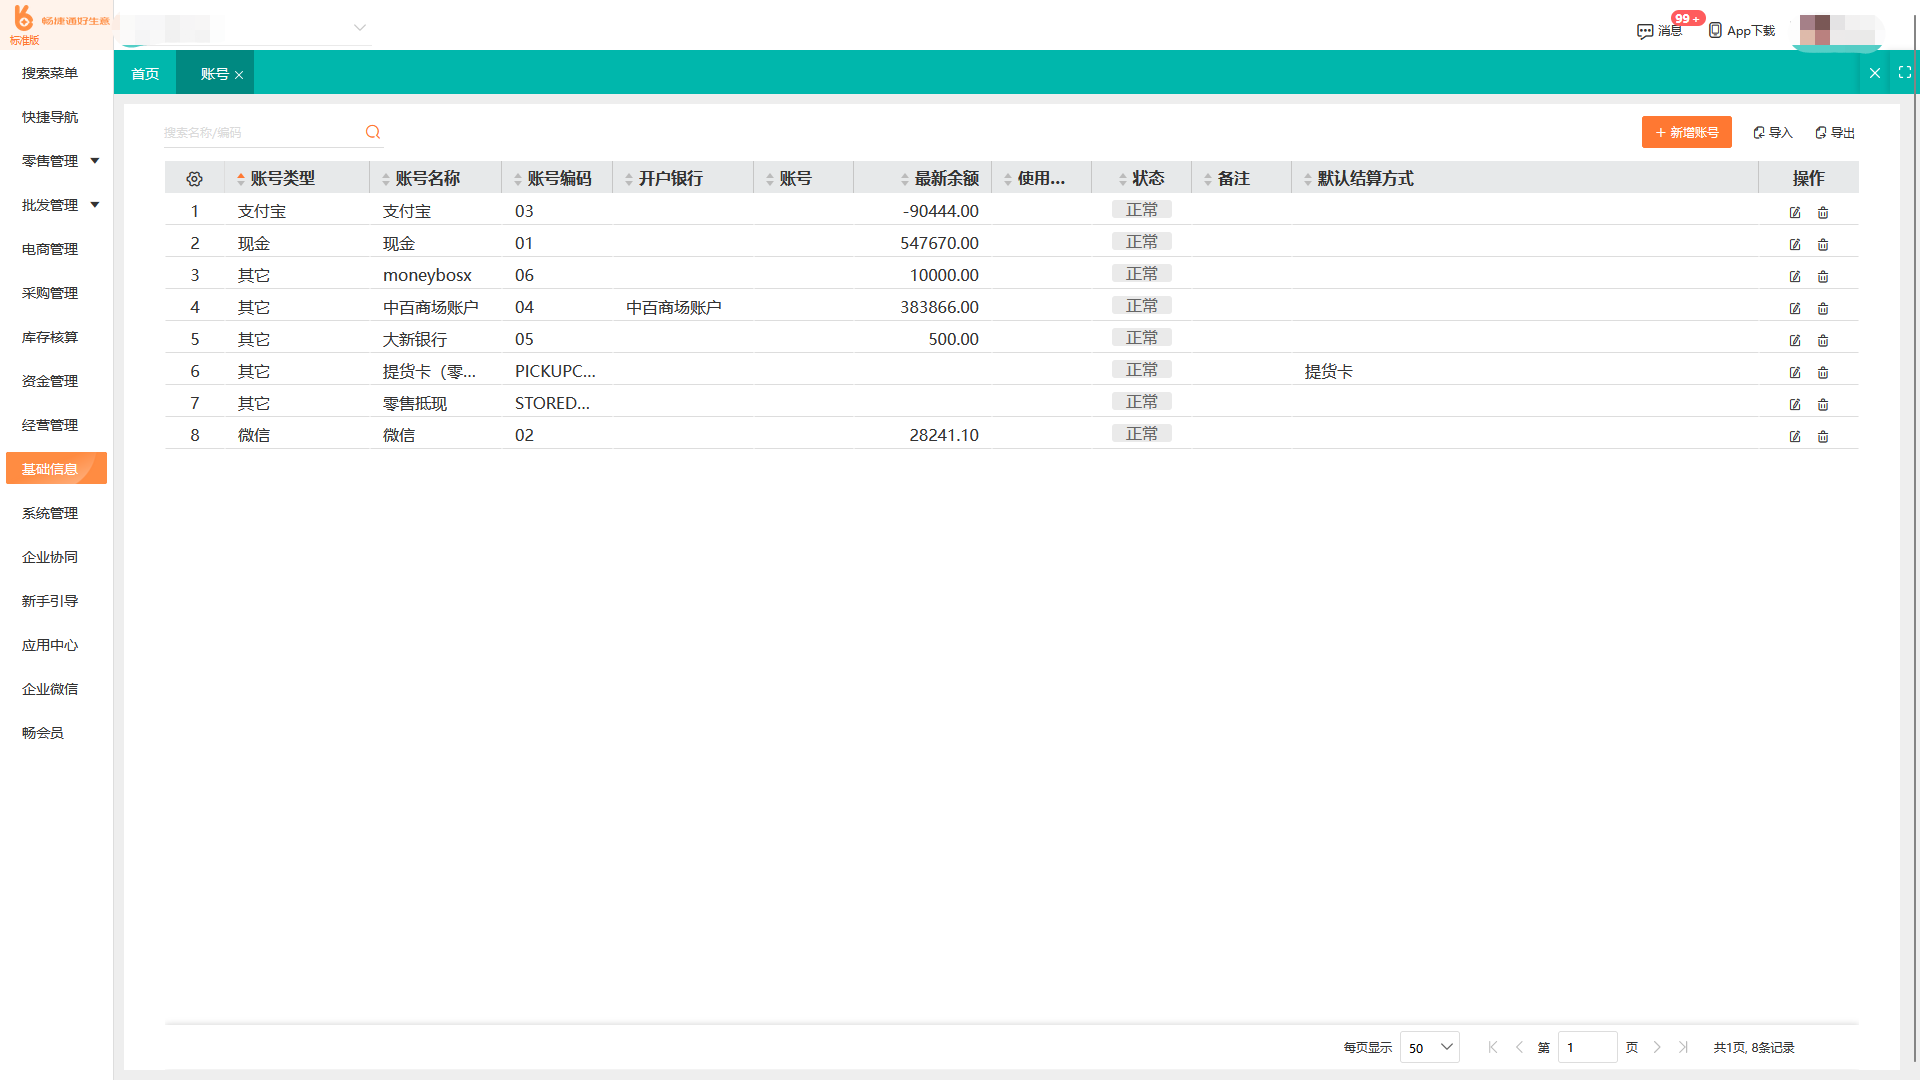Viewport: 1920px width, 1080px height.
Task: Click the delete icon for moneybosx account
Action: 1822,274
